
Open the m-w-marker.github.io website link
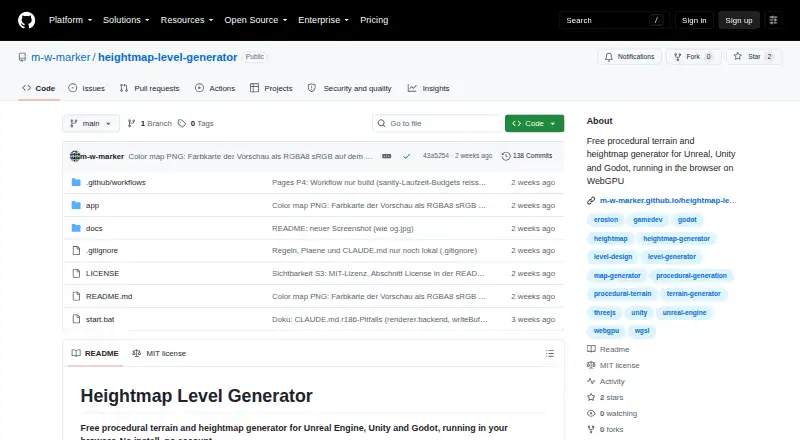[x=668, y=201]
